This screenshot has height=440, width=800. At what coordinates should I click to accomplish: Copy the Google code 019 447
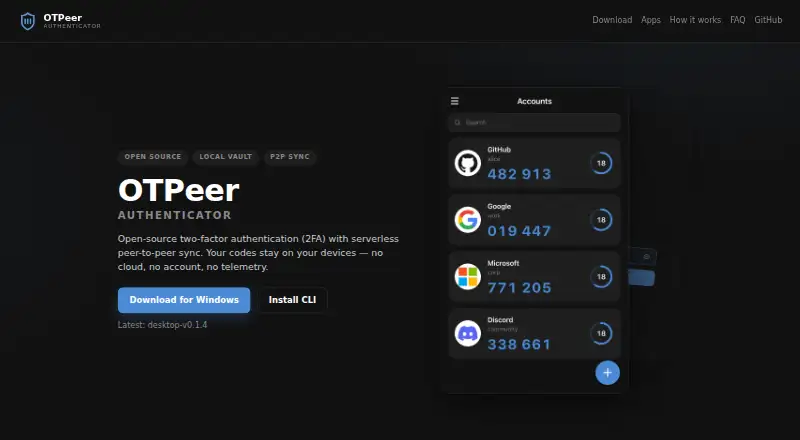[519, 231]
